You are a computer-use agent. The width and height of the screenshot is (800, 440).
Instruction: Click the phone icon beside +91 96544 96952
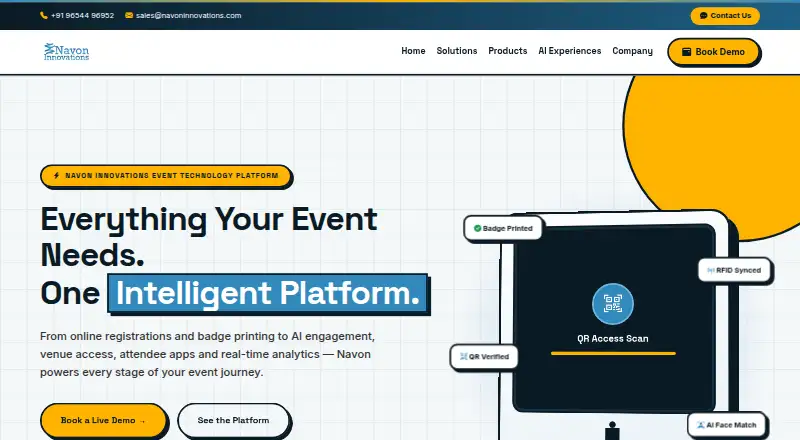[x=44, y=15]
